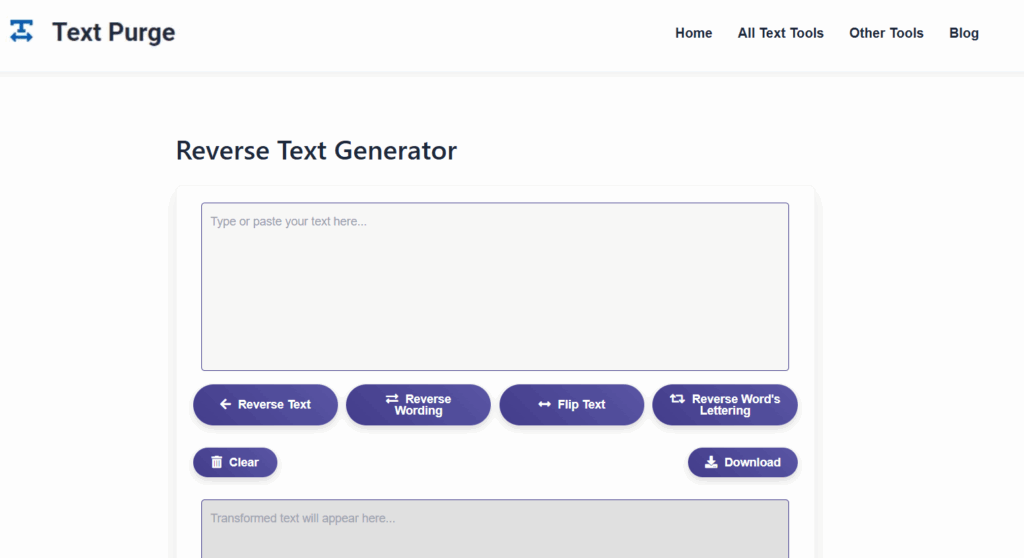Click the trash can icon on Clear
The height and width of the screenshot is (558, 1024).
pyautogui.click(x=217, y=463)
